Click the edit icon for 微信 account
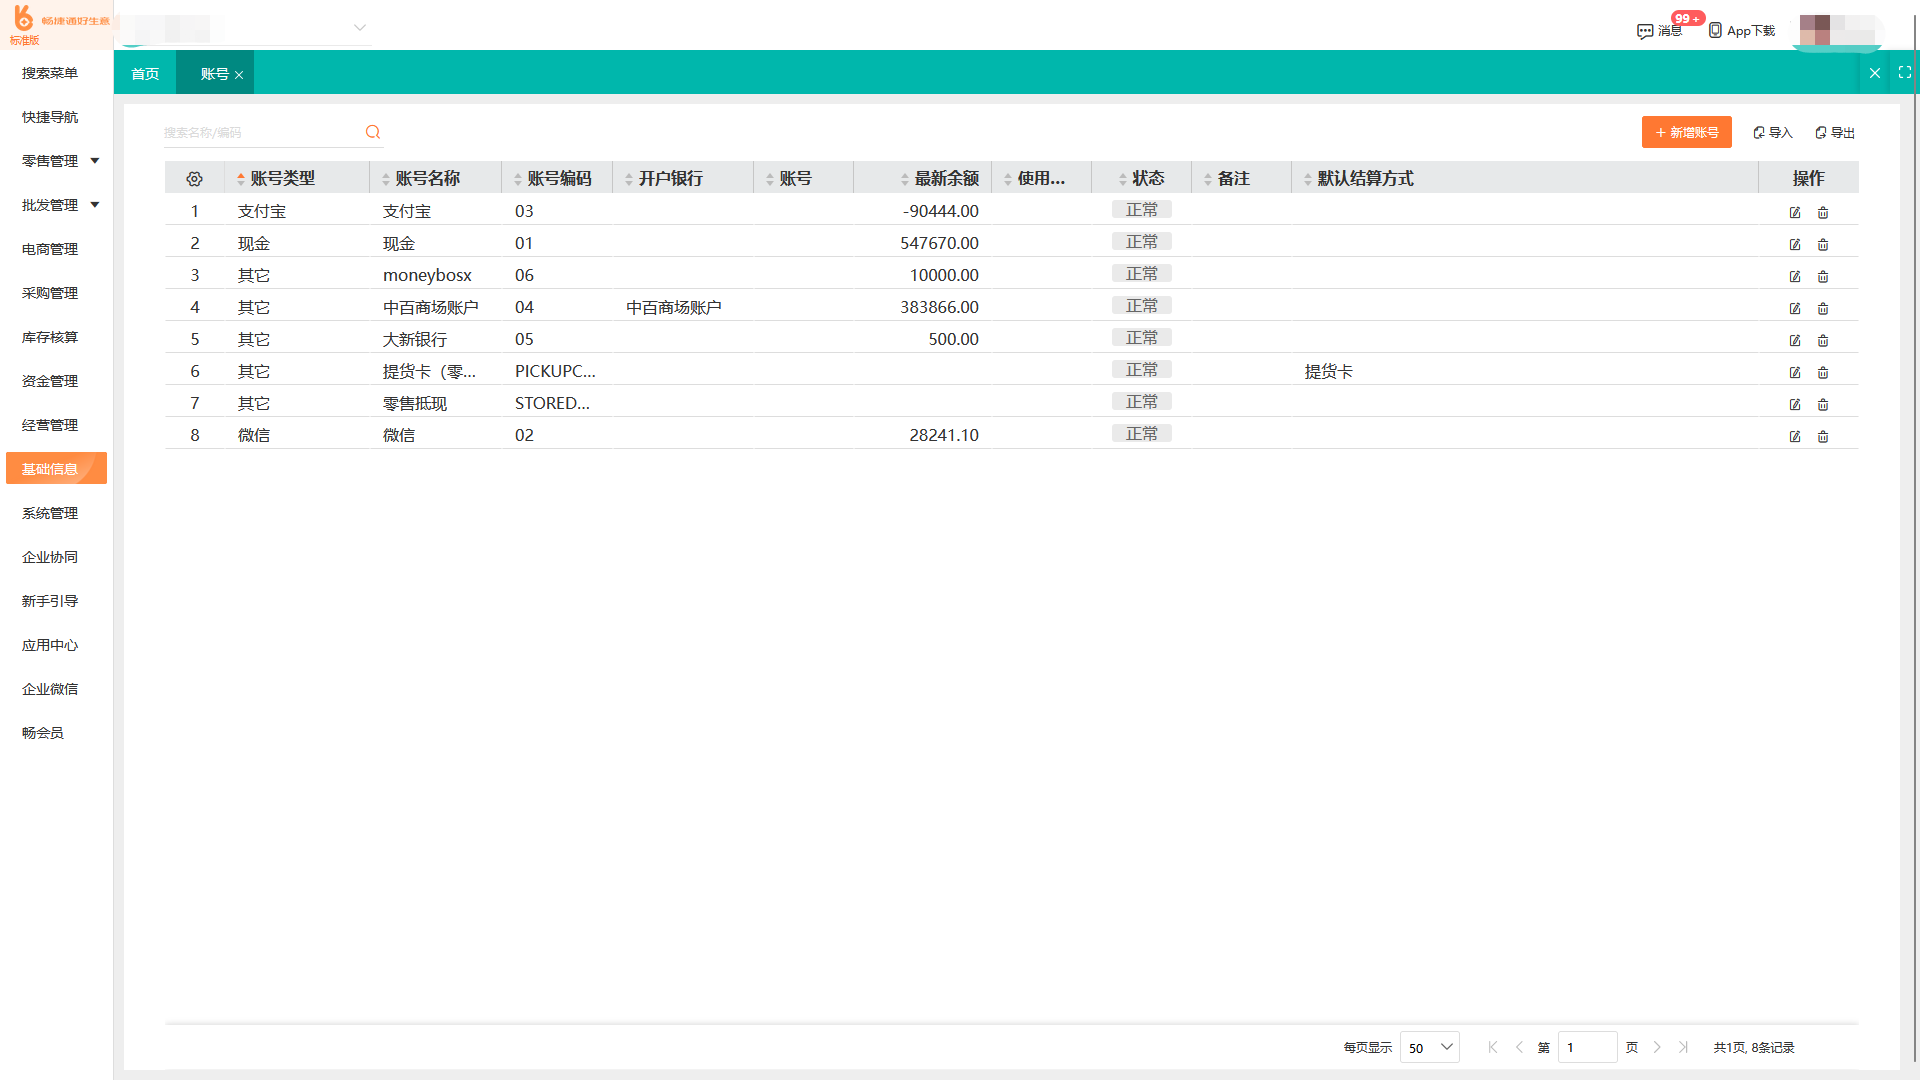This screenshot has height=1080, width=1920. [1795, 435]
